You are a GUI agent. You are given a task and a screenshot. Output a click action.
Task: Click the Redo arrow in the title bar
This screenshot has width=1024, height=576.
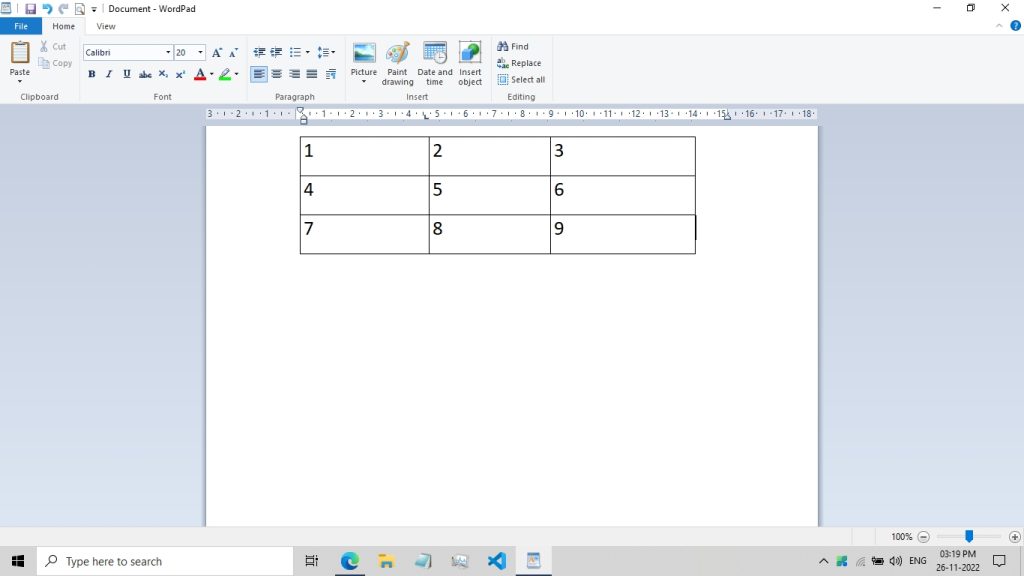tap(63, 8)
